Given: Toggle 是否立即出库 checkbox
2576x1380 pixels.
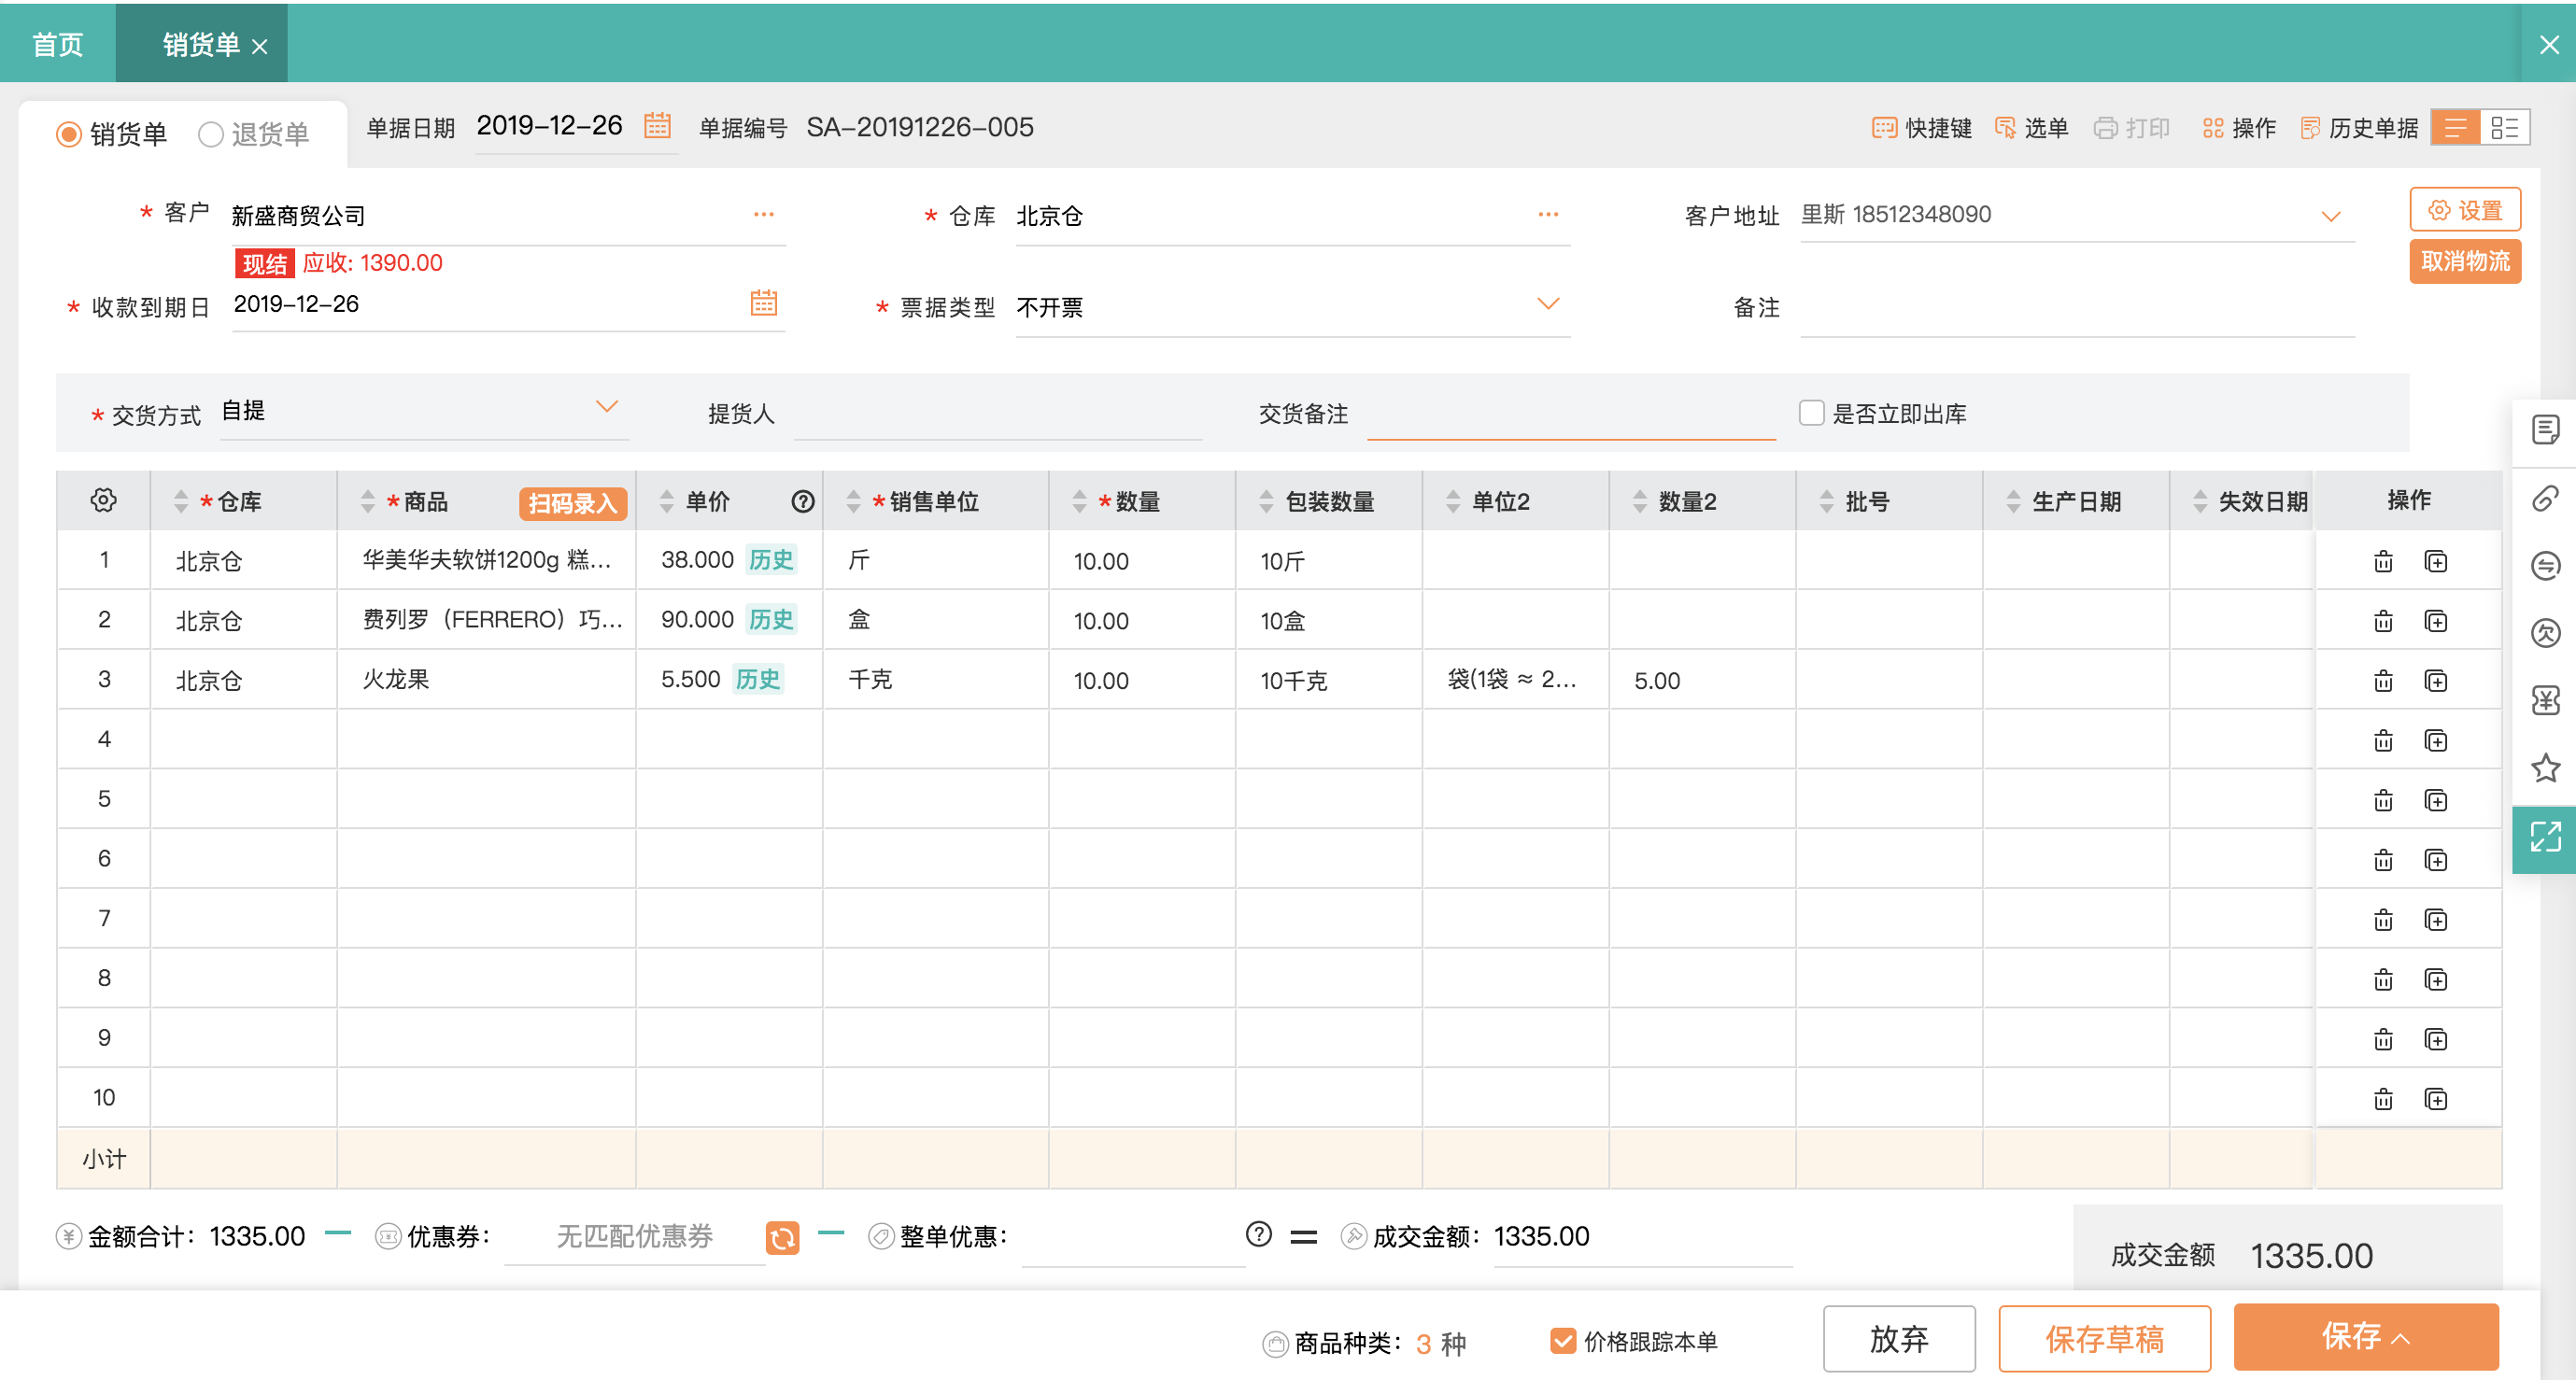Looking at the screenshot, I should [x=1811, y=413].
